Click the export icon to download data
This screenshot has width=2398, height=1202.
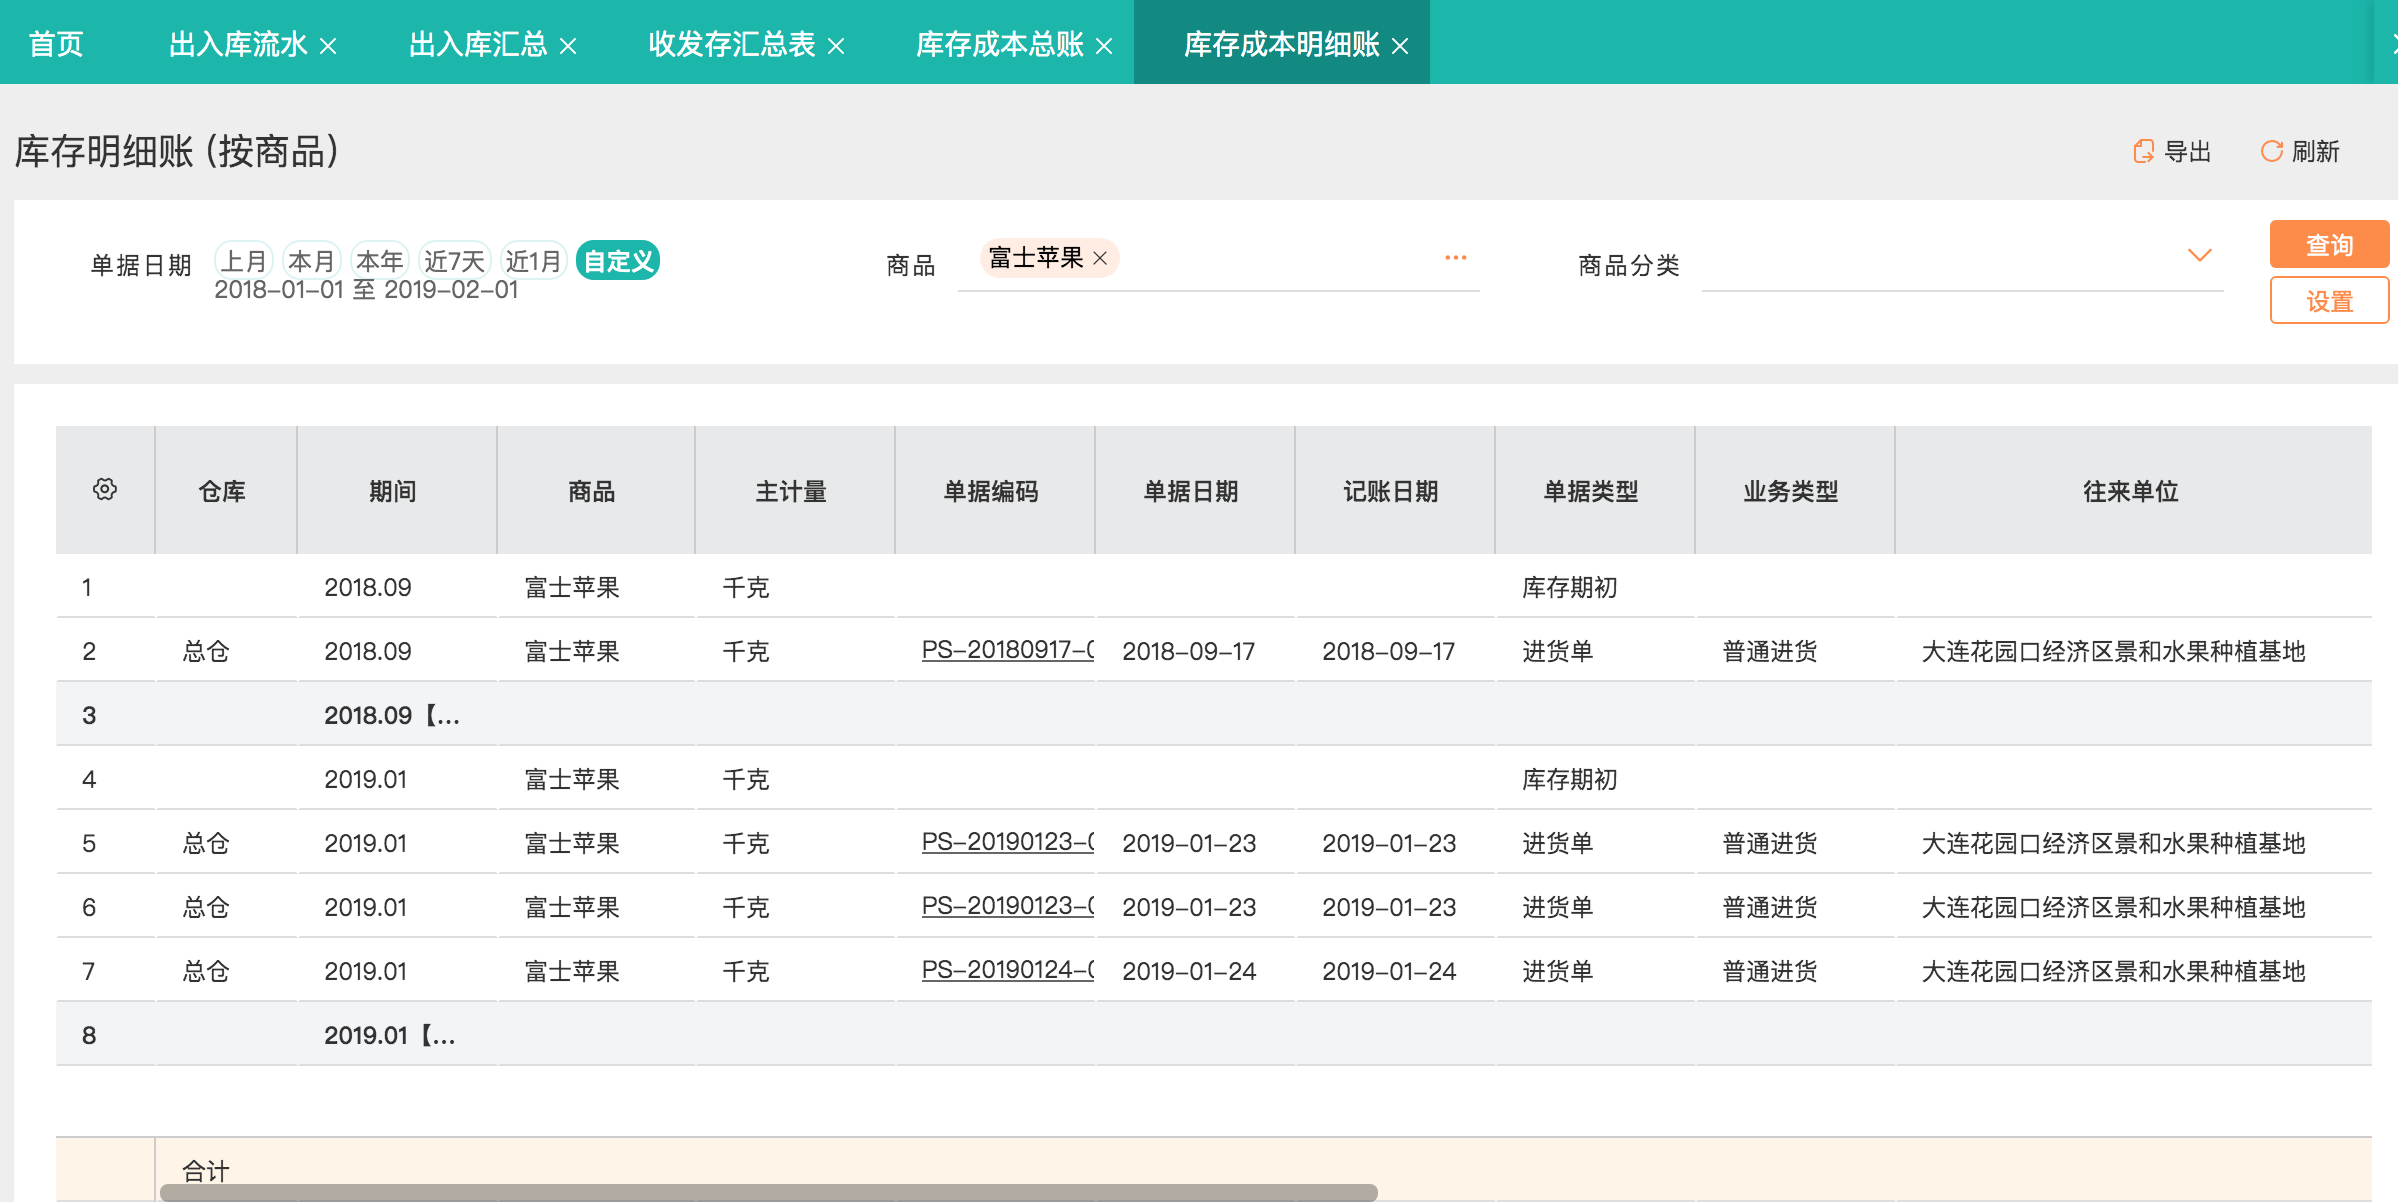click(x=2142, y=152)
